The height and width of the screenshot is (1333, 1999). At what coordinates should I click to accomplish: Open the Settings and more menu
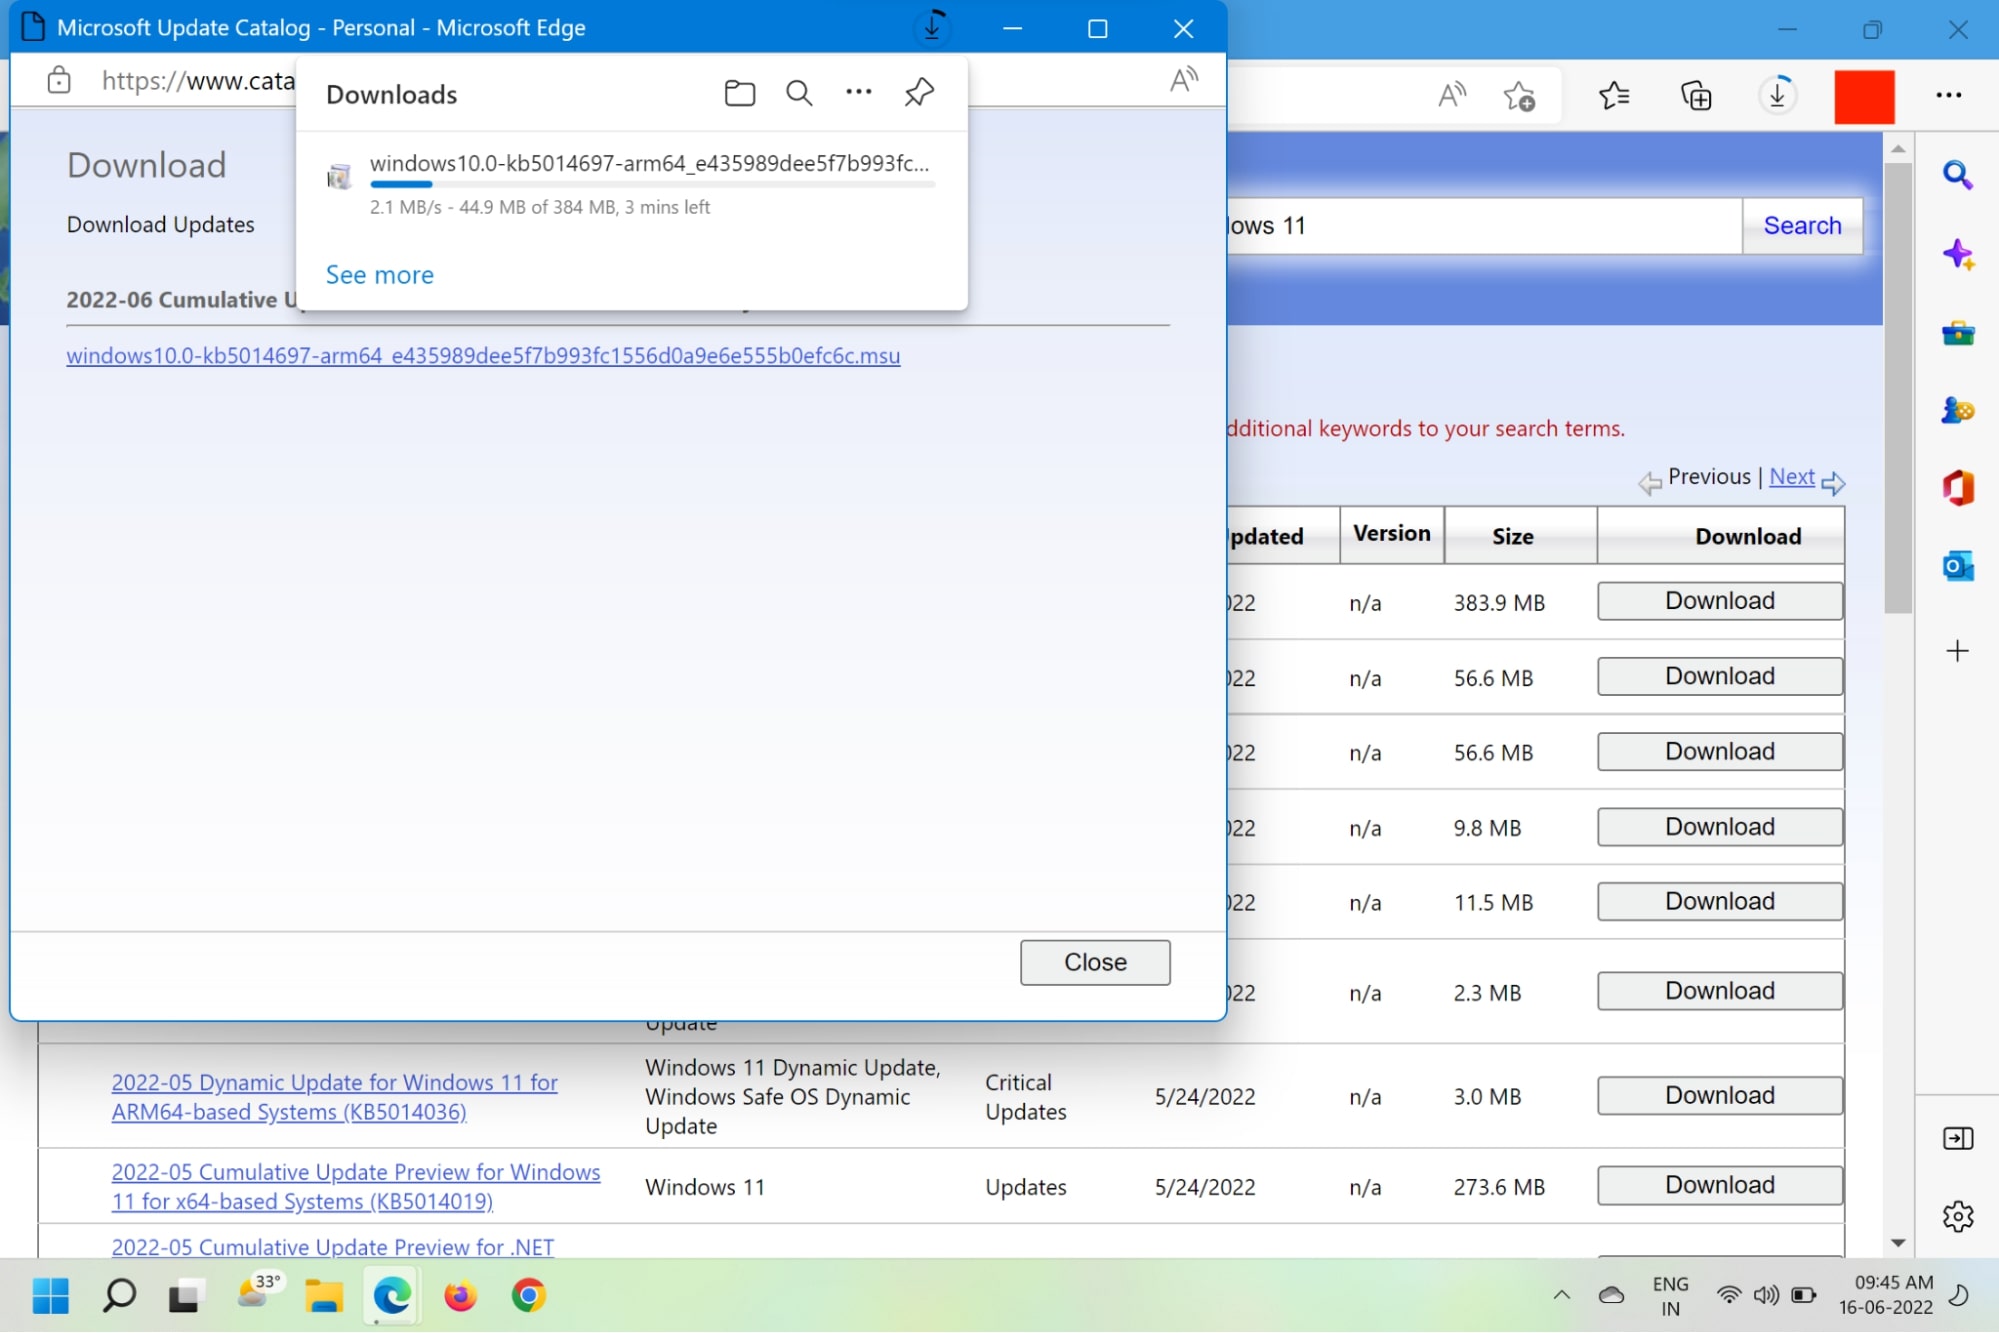tap(1949, 95)
